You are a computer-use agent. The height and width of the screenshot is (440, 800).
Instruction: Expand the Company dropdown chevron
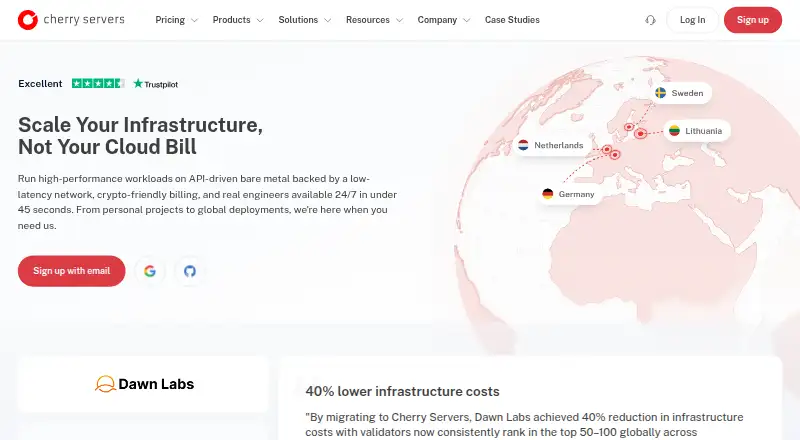466,20
